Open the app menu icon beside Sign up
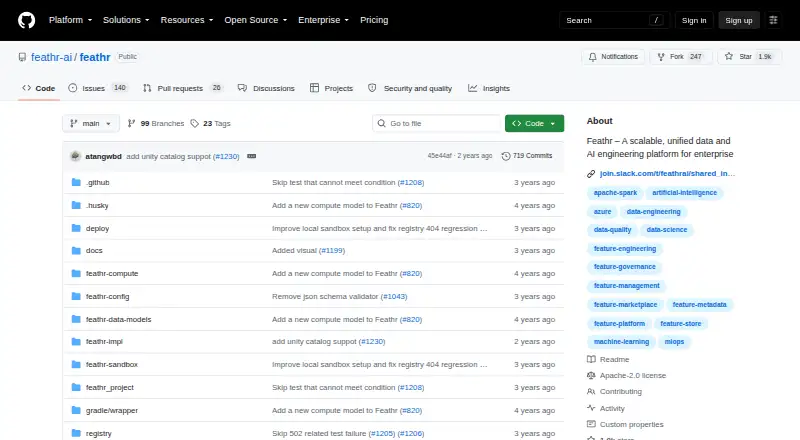Image resolution: width=800 pixels, height=440 pixels. [773, 20]
